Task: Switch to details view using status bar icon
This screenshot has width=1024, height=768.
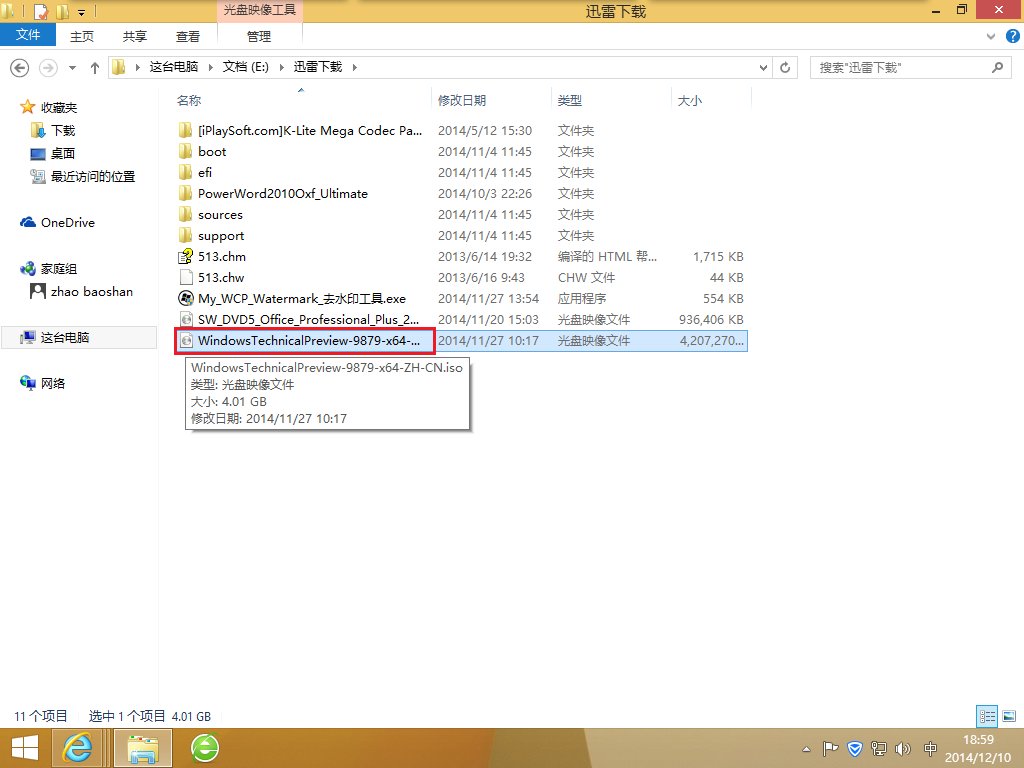Action: point(987,716)
